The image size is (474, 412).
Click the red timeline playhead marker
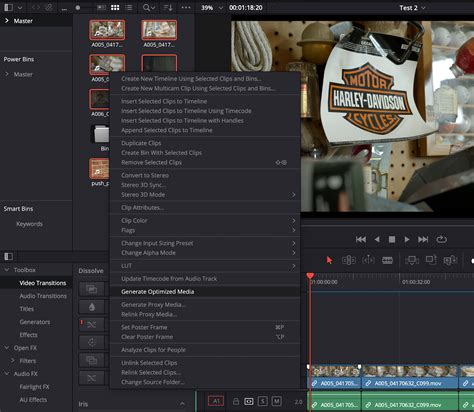tap(310, 276)
